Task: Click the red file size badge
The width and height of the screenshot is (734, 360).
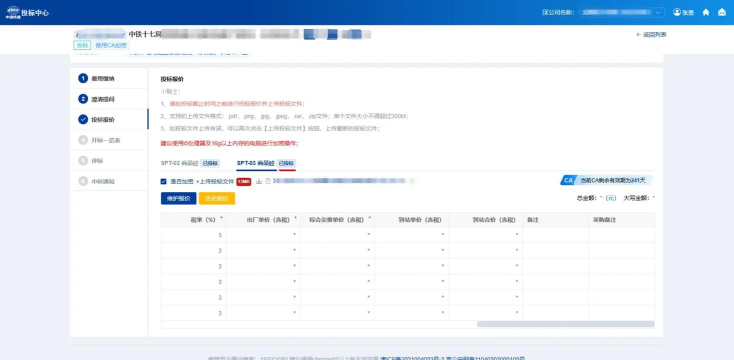Action: point(243,181)
